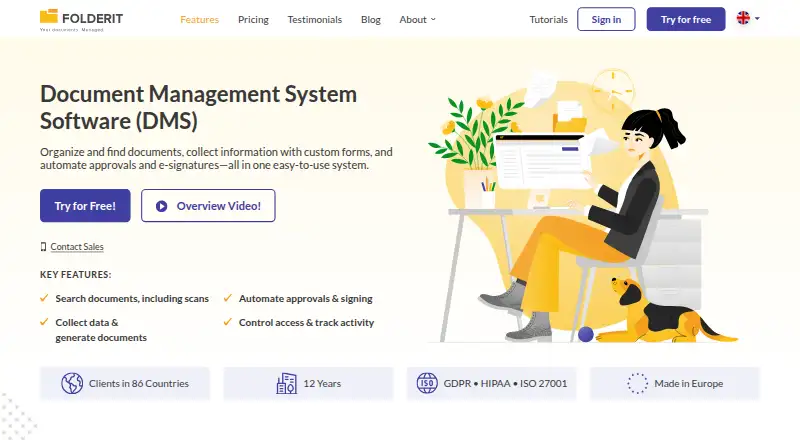Click the Sign in button
The image size is (800, 440).
(606, 19)
